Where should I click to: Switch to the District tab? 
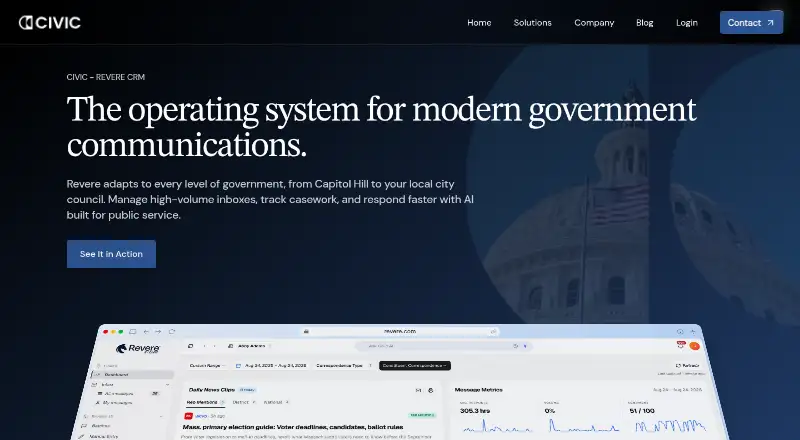click(x=244, y=402)
